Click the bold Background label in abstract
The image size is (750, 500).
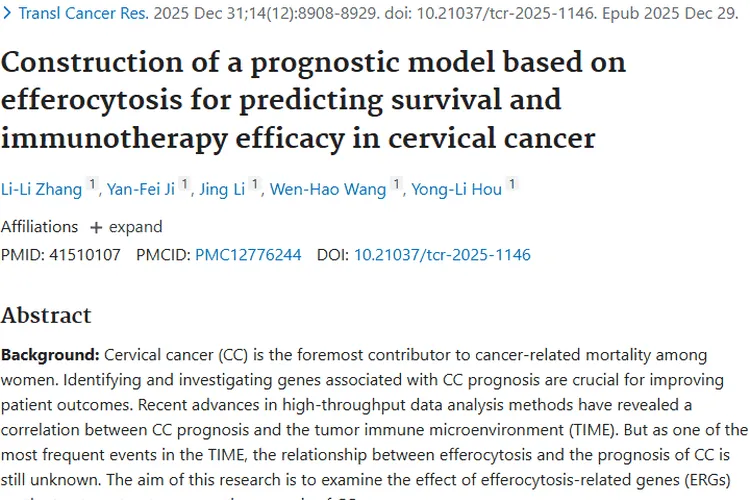pyautogui.click(x=50, y=355)
